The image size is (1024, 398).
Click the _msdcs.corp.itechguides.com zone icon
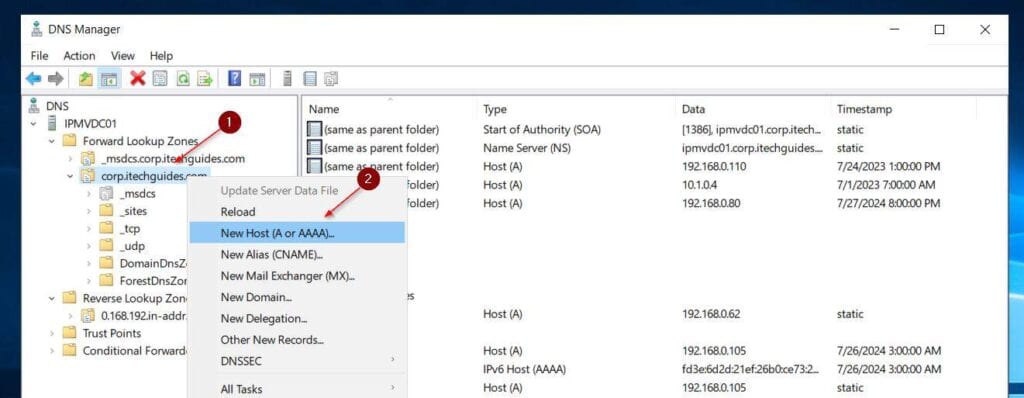tap(88, 158)
